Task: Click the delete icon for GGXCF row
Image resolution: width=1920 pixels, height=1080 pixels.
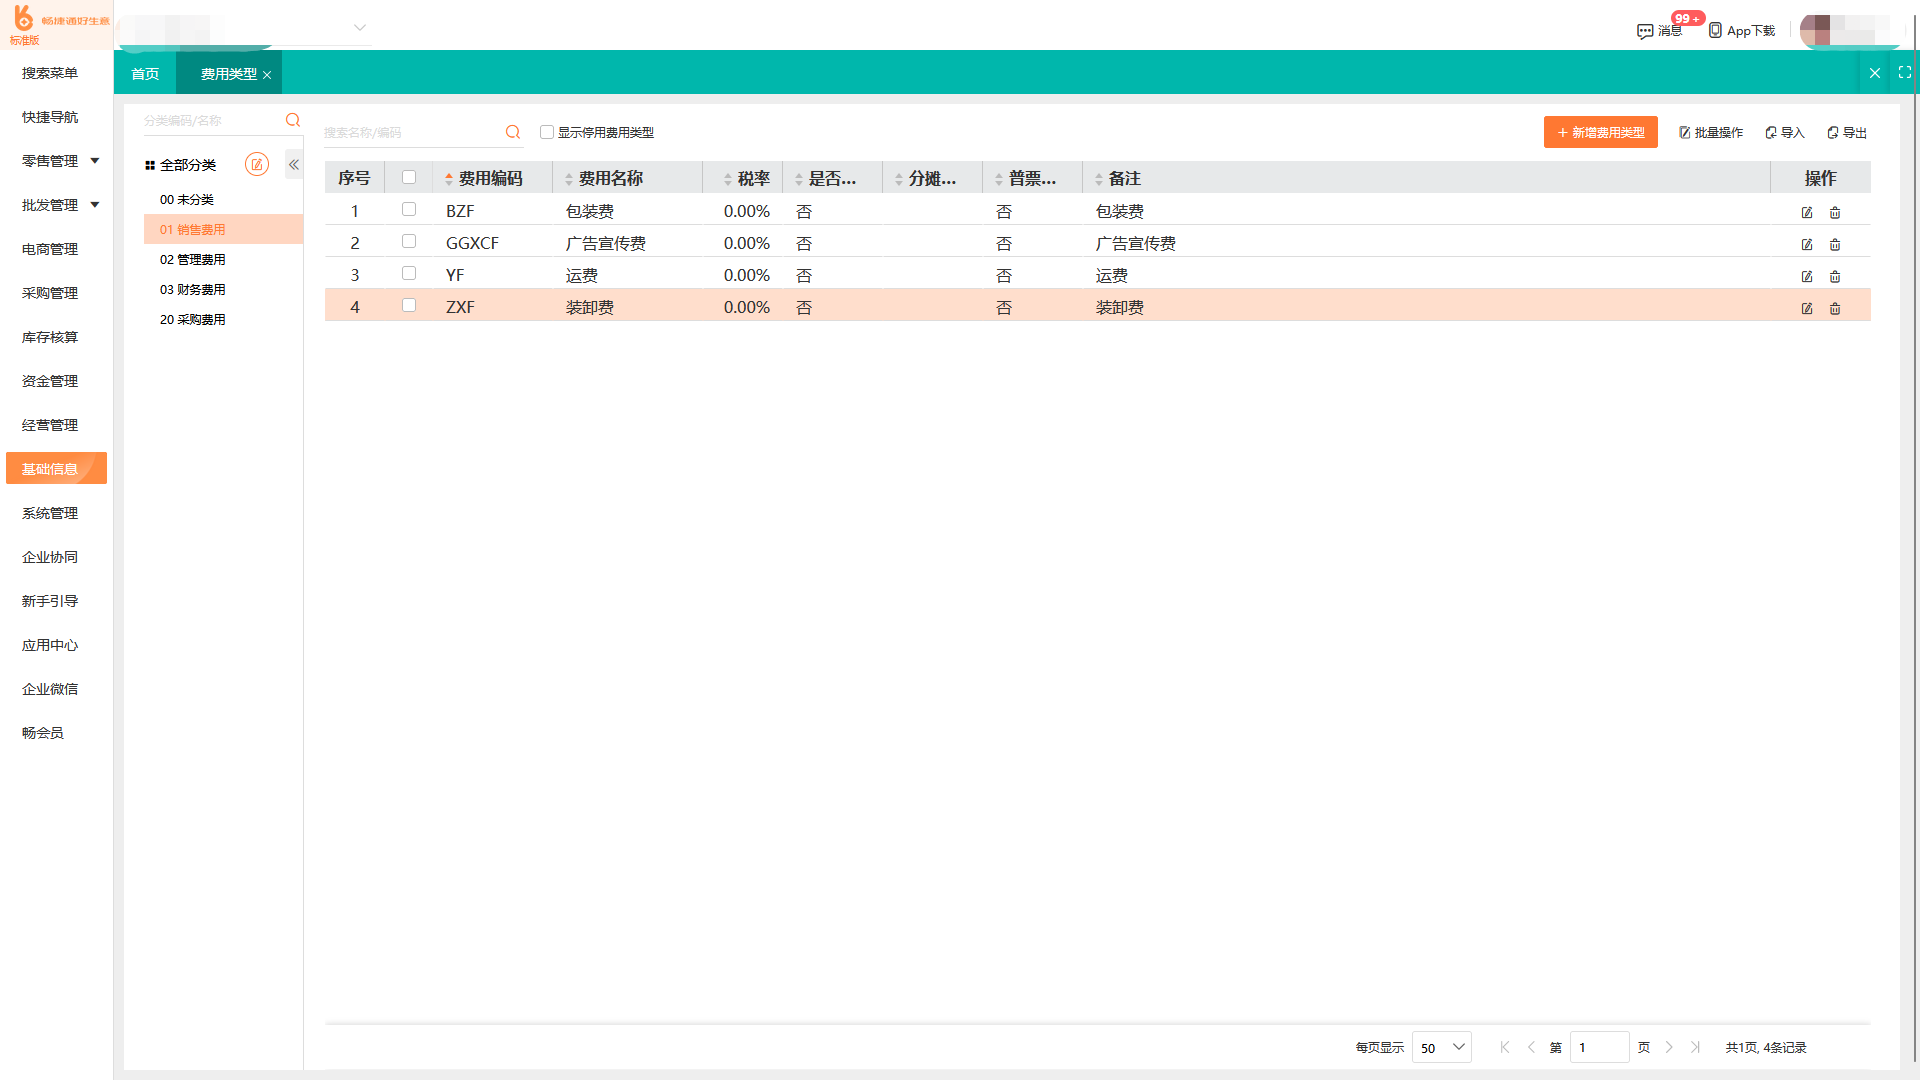Action: 1834,243
